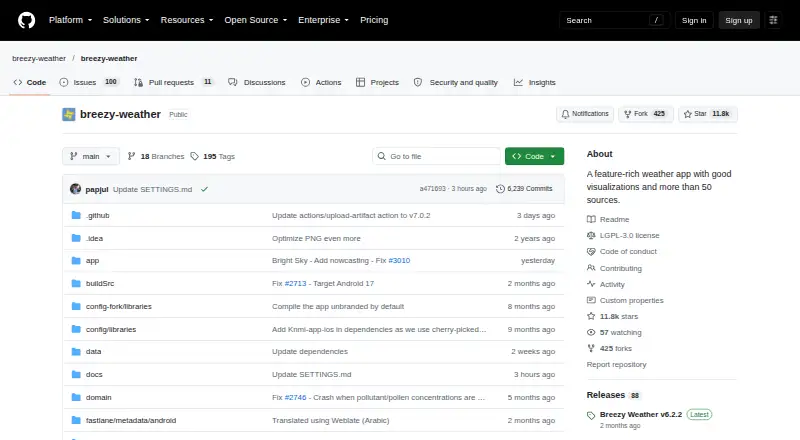The height and width of the screenshot is (440, 800).
Task: Click the Contributing people icon
Action: [591, 268]
